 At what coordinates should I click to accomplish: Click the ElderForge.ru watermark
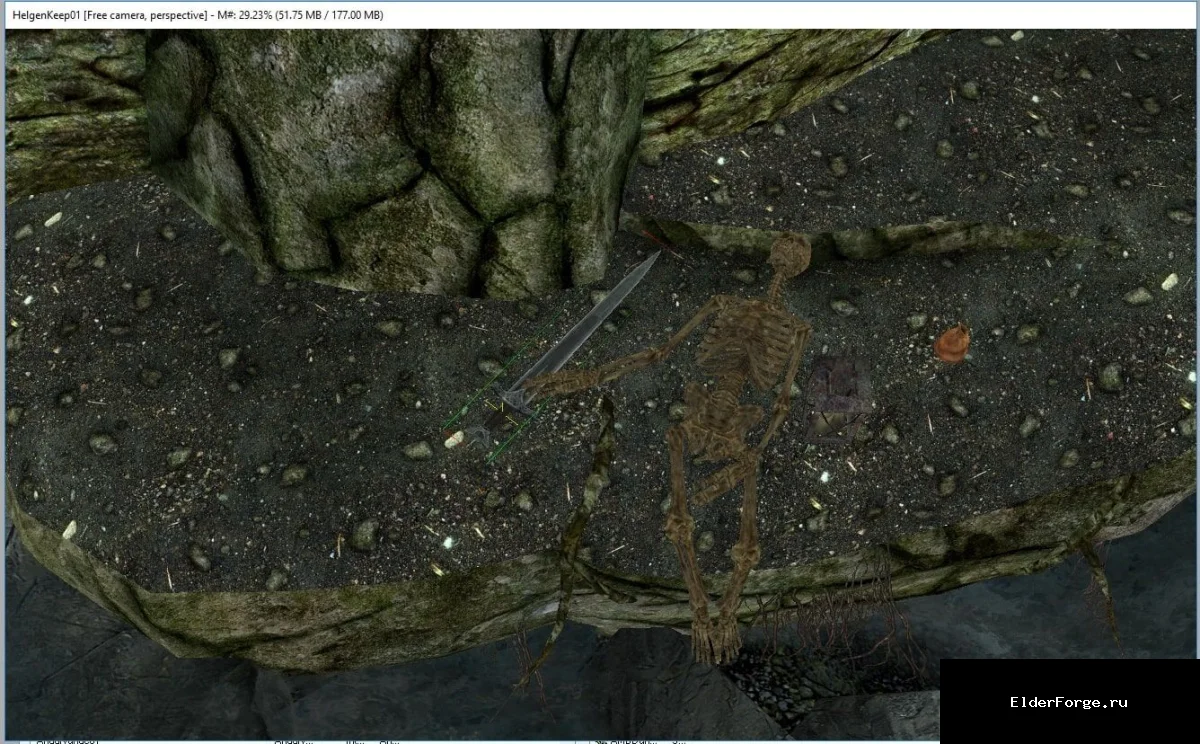[1068, 702]
